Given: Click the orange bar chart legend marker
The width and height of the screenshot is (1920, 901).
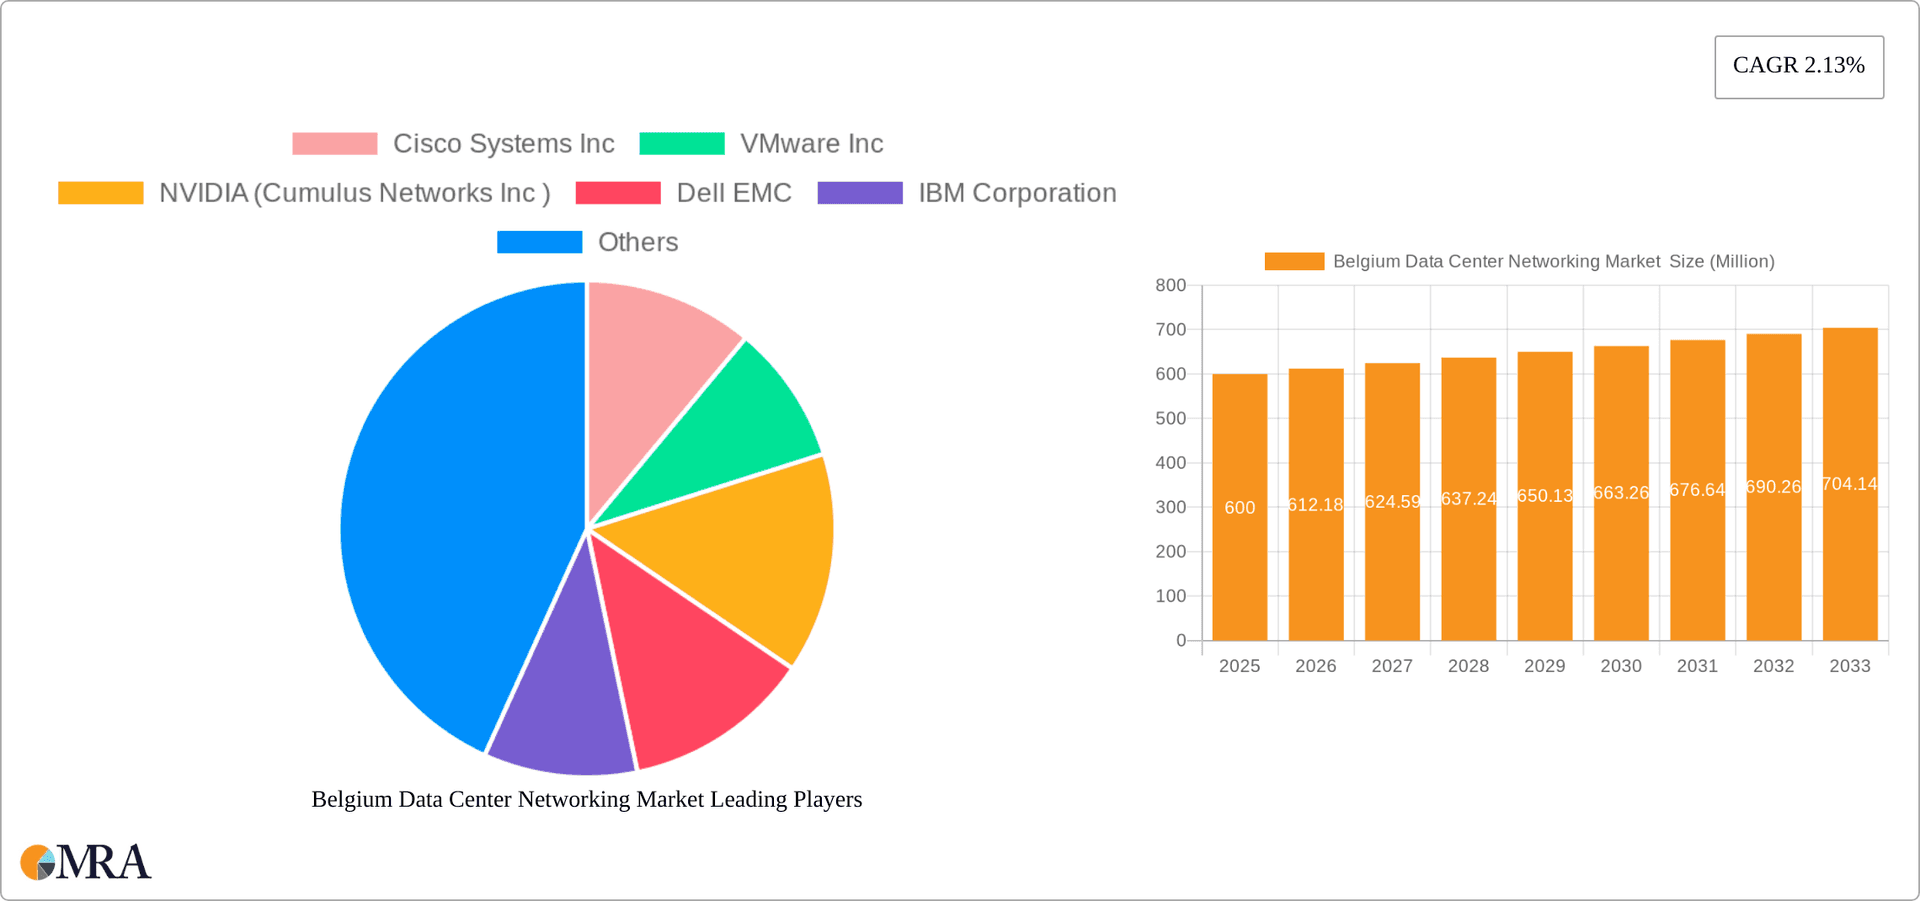Looking at the screenshot, I should pos(1294,261).
